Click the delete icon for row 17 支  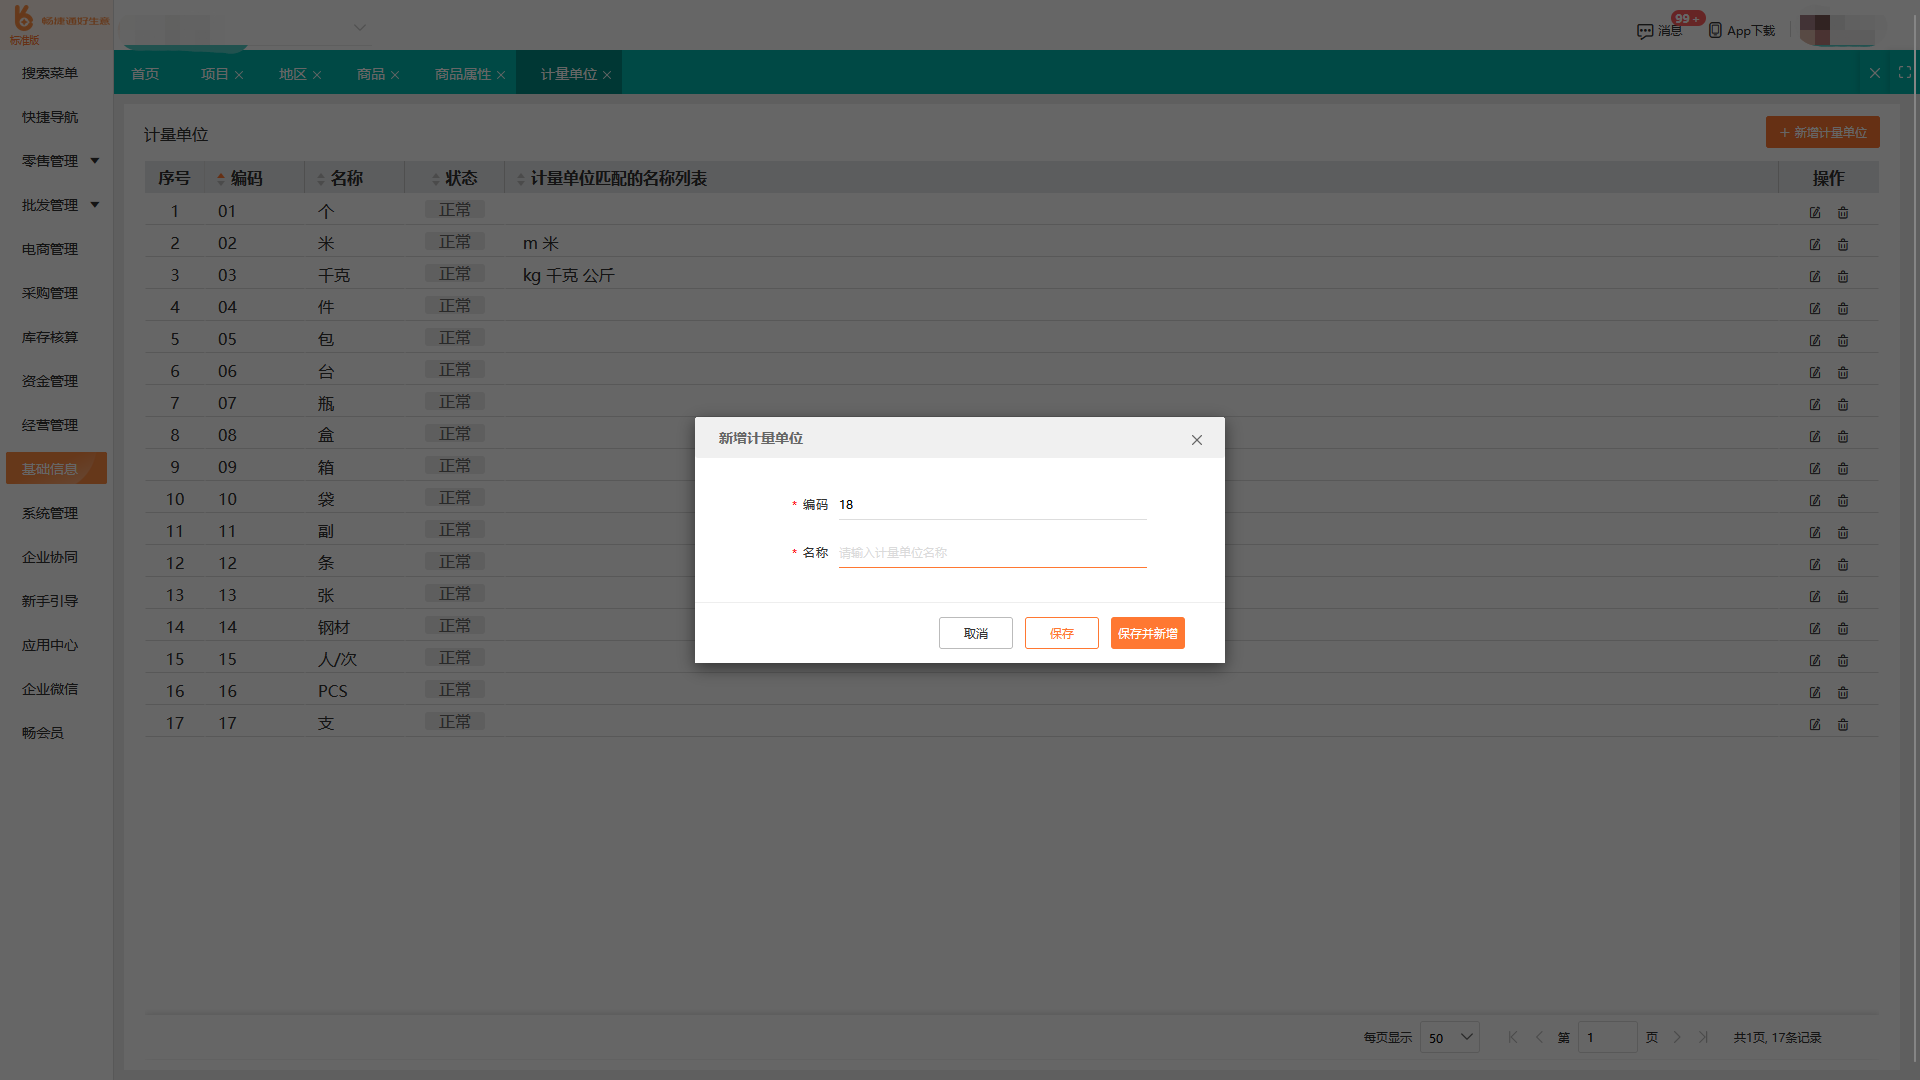tap(1844, 724)
